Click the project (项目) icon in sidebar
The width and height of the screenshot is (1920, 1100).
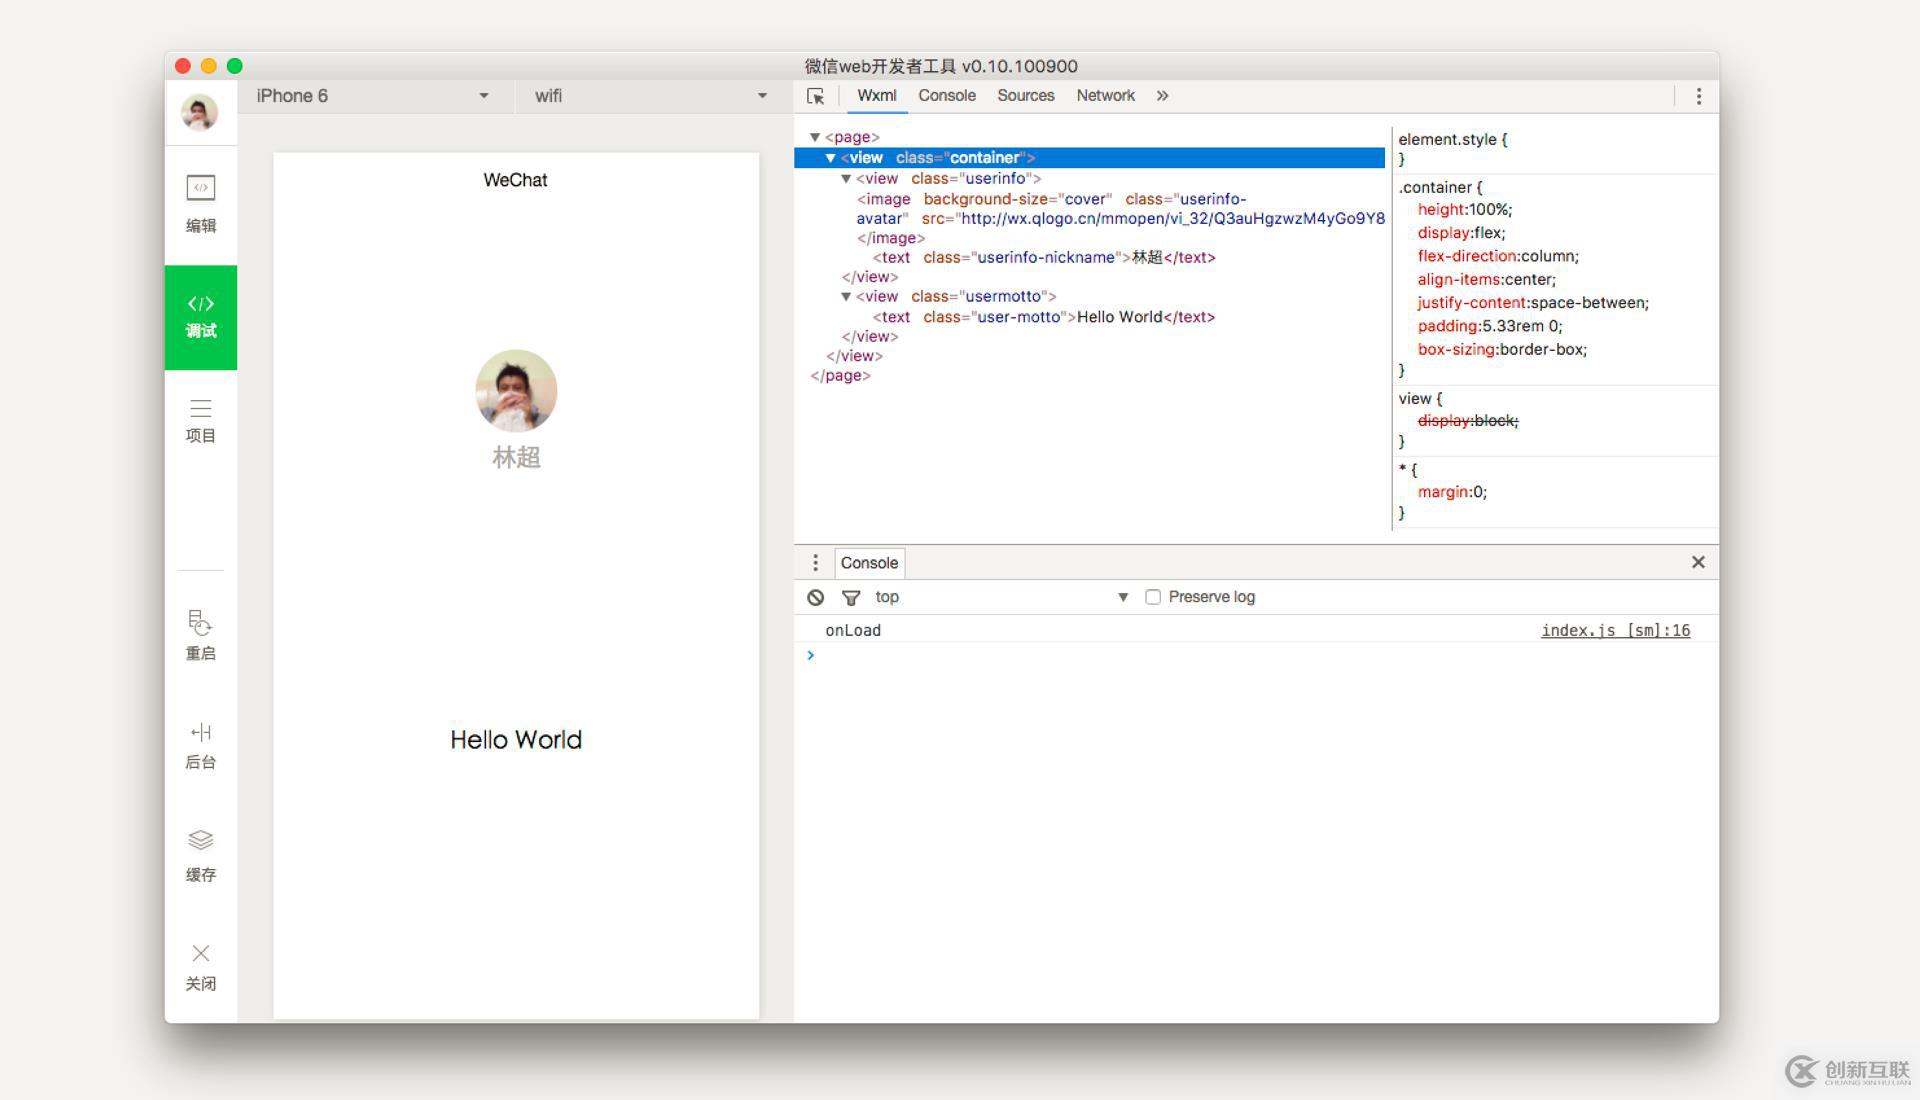(200, 419)
